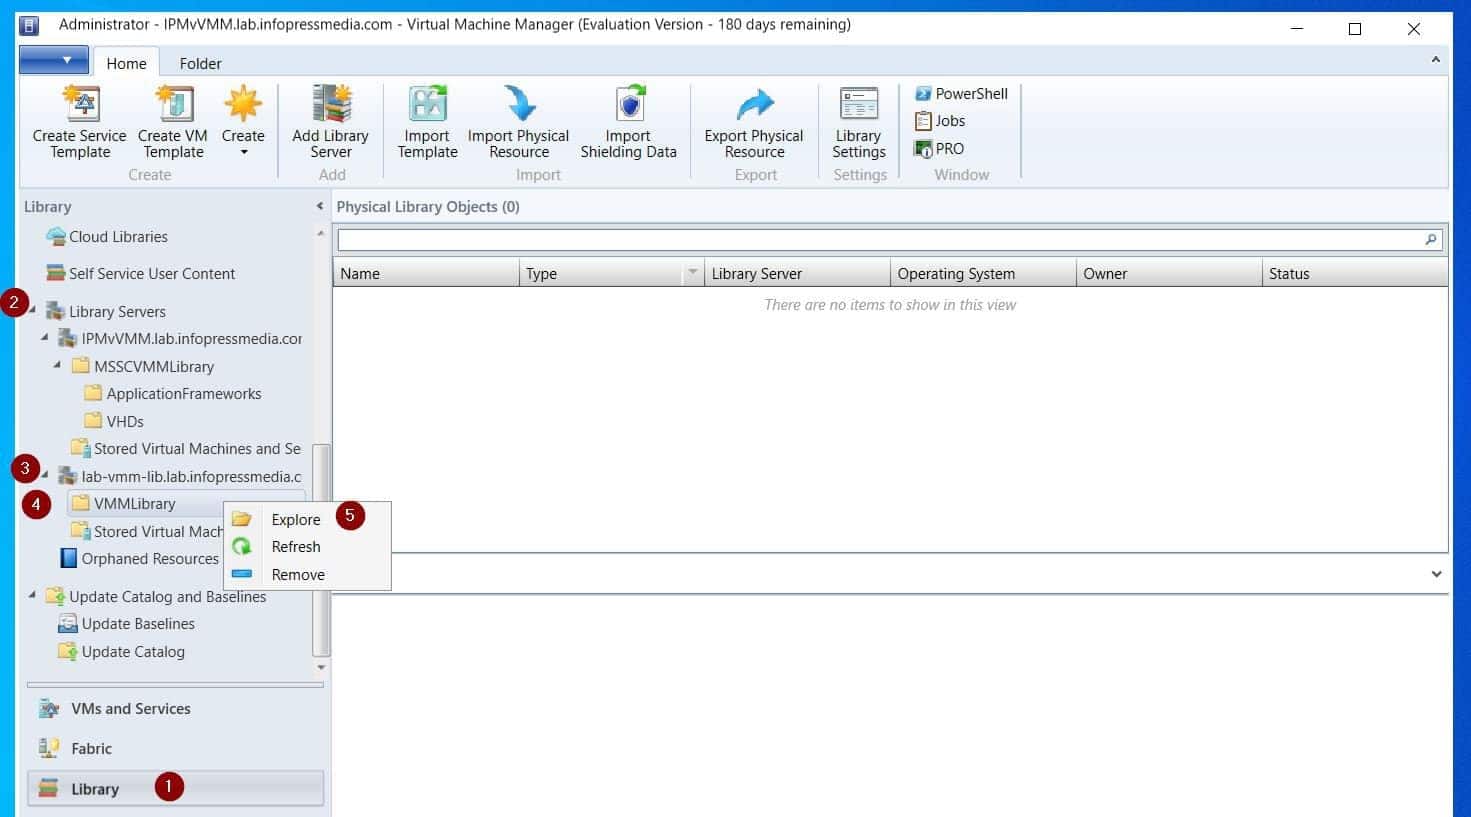Switch to the Fabric workspace

point(90,748)
